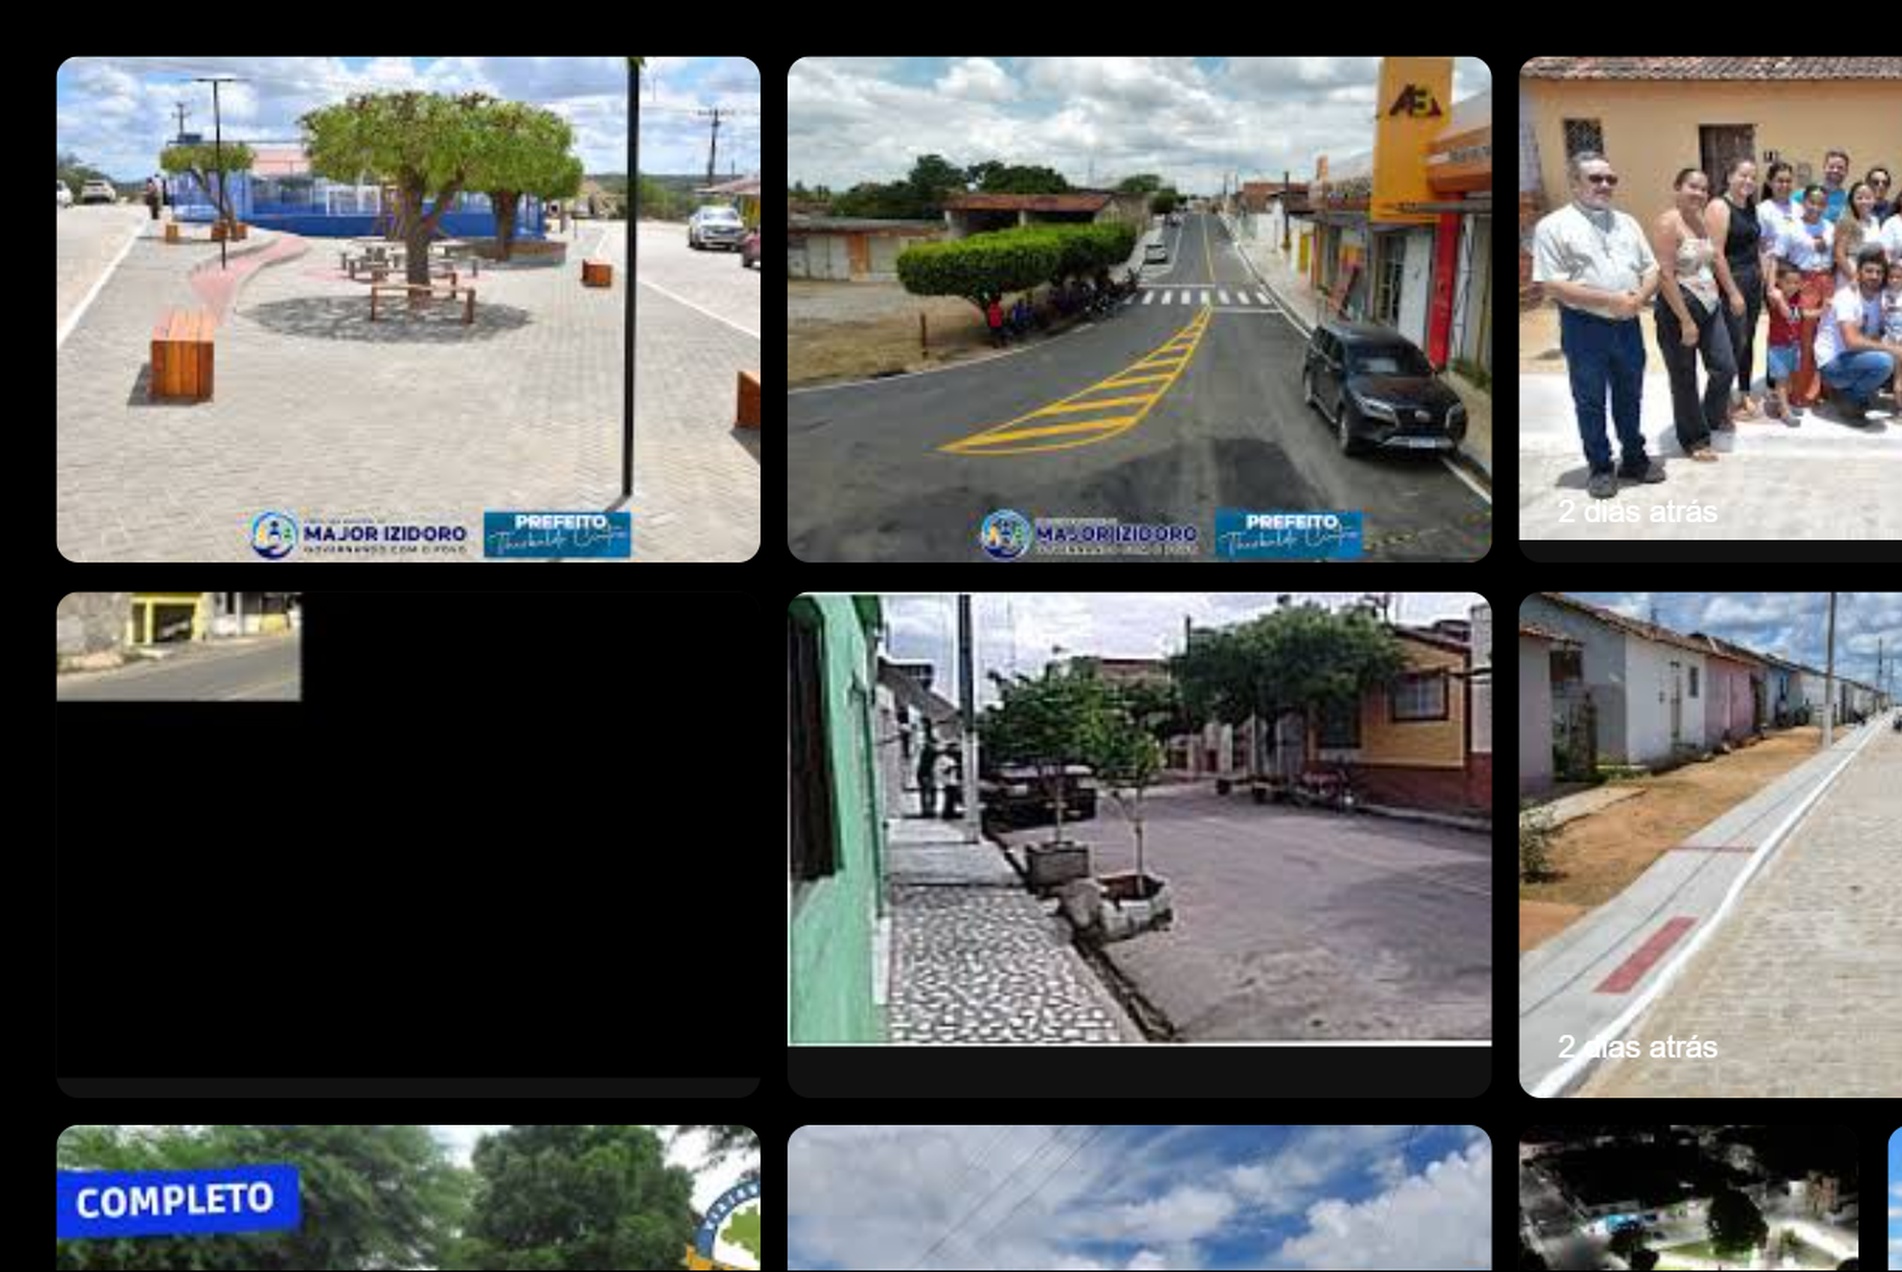The height and width of the screenshot is (1272, 1902).
Task: Open the street photo with green building
Action: 1138,818
